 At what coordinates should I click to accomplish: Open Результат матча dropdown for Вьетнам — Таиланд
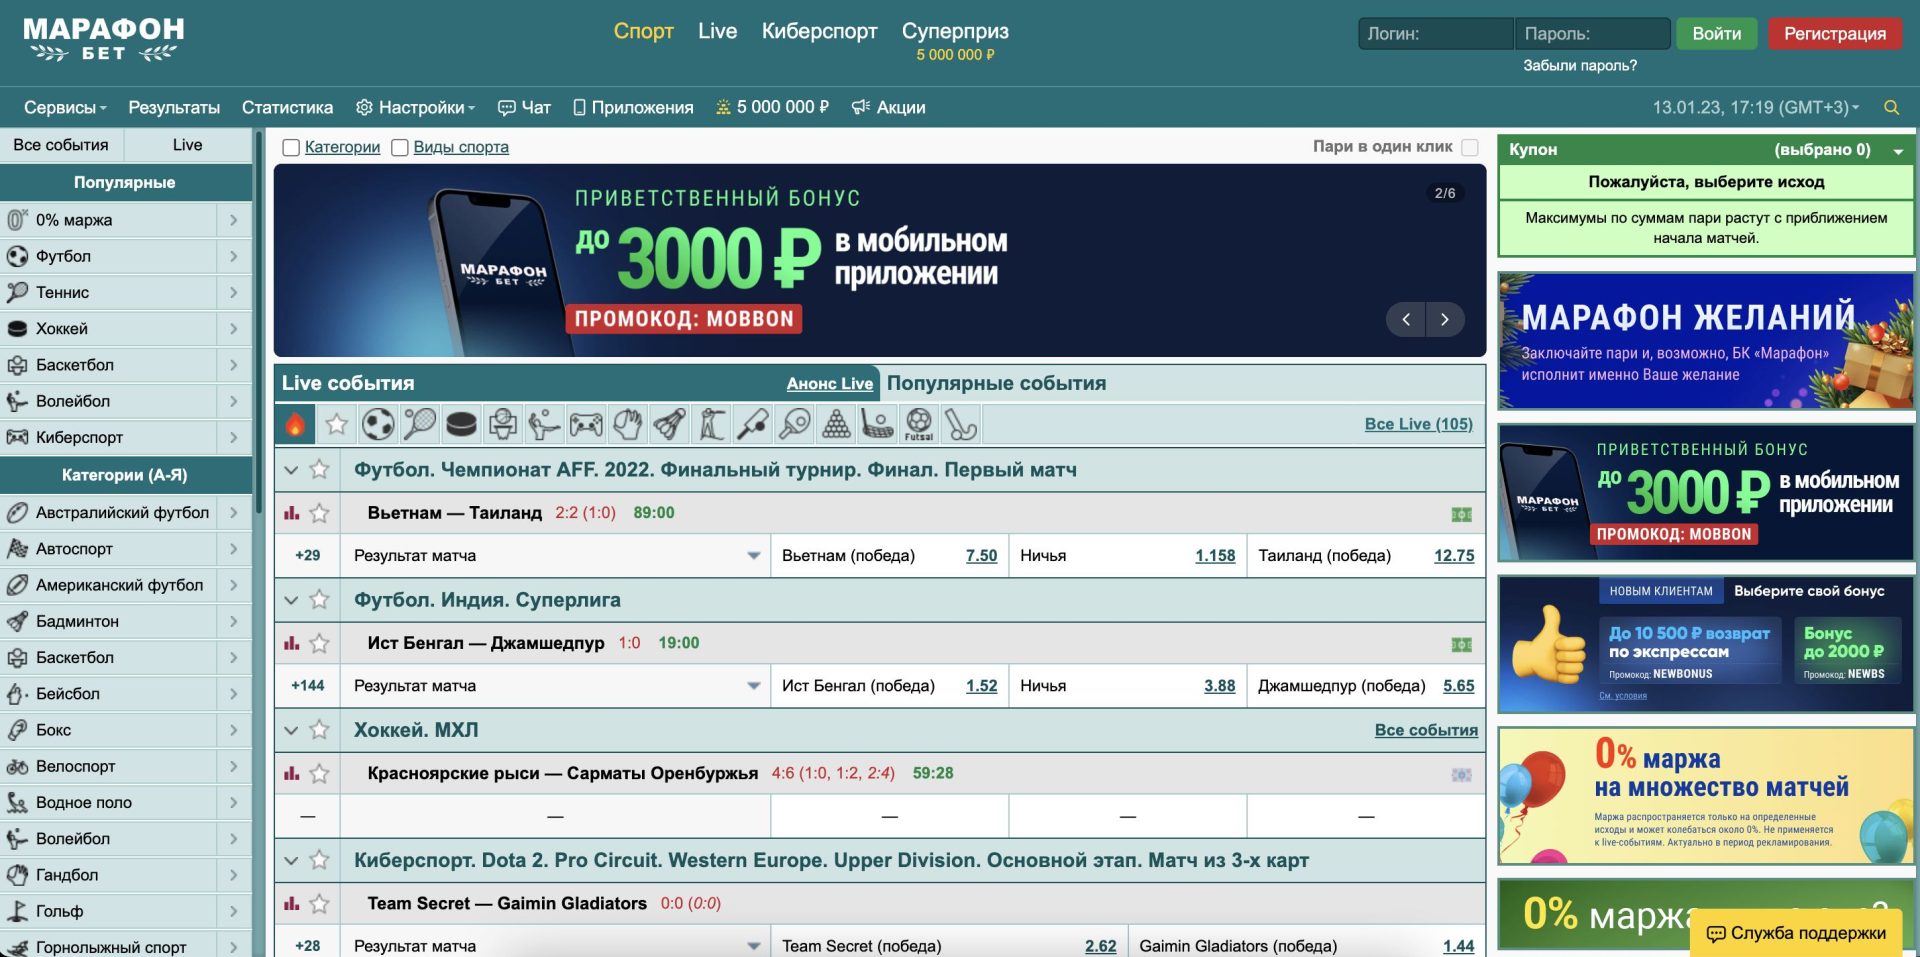point(753,556)
